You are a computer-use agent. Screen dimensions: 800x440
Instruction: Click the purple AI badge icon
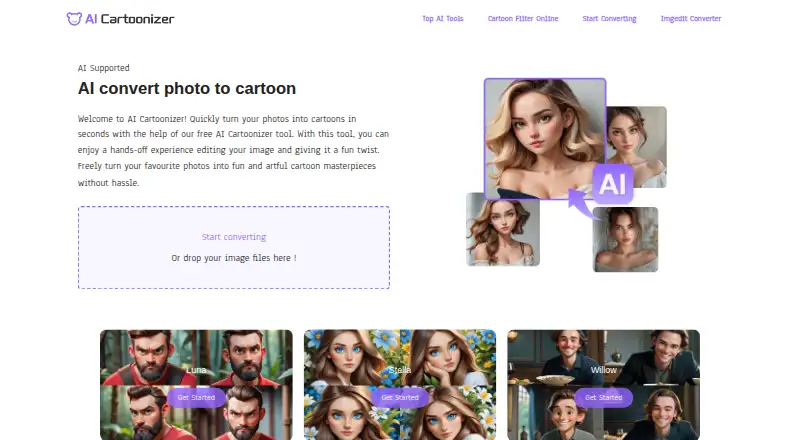613,184
